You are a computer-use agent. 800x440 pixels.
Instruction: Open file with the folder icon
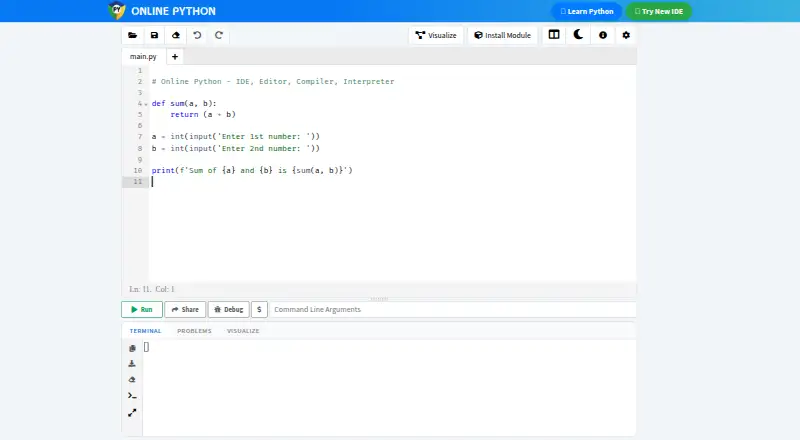tap(133, 35)
